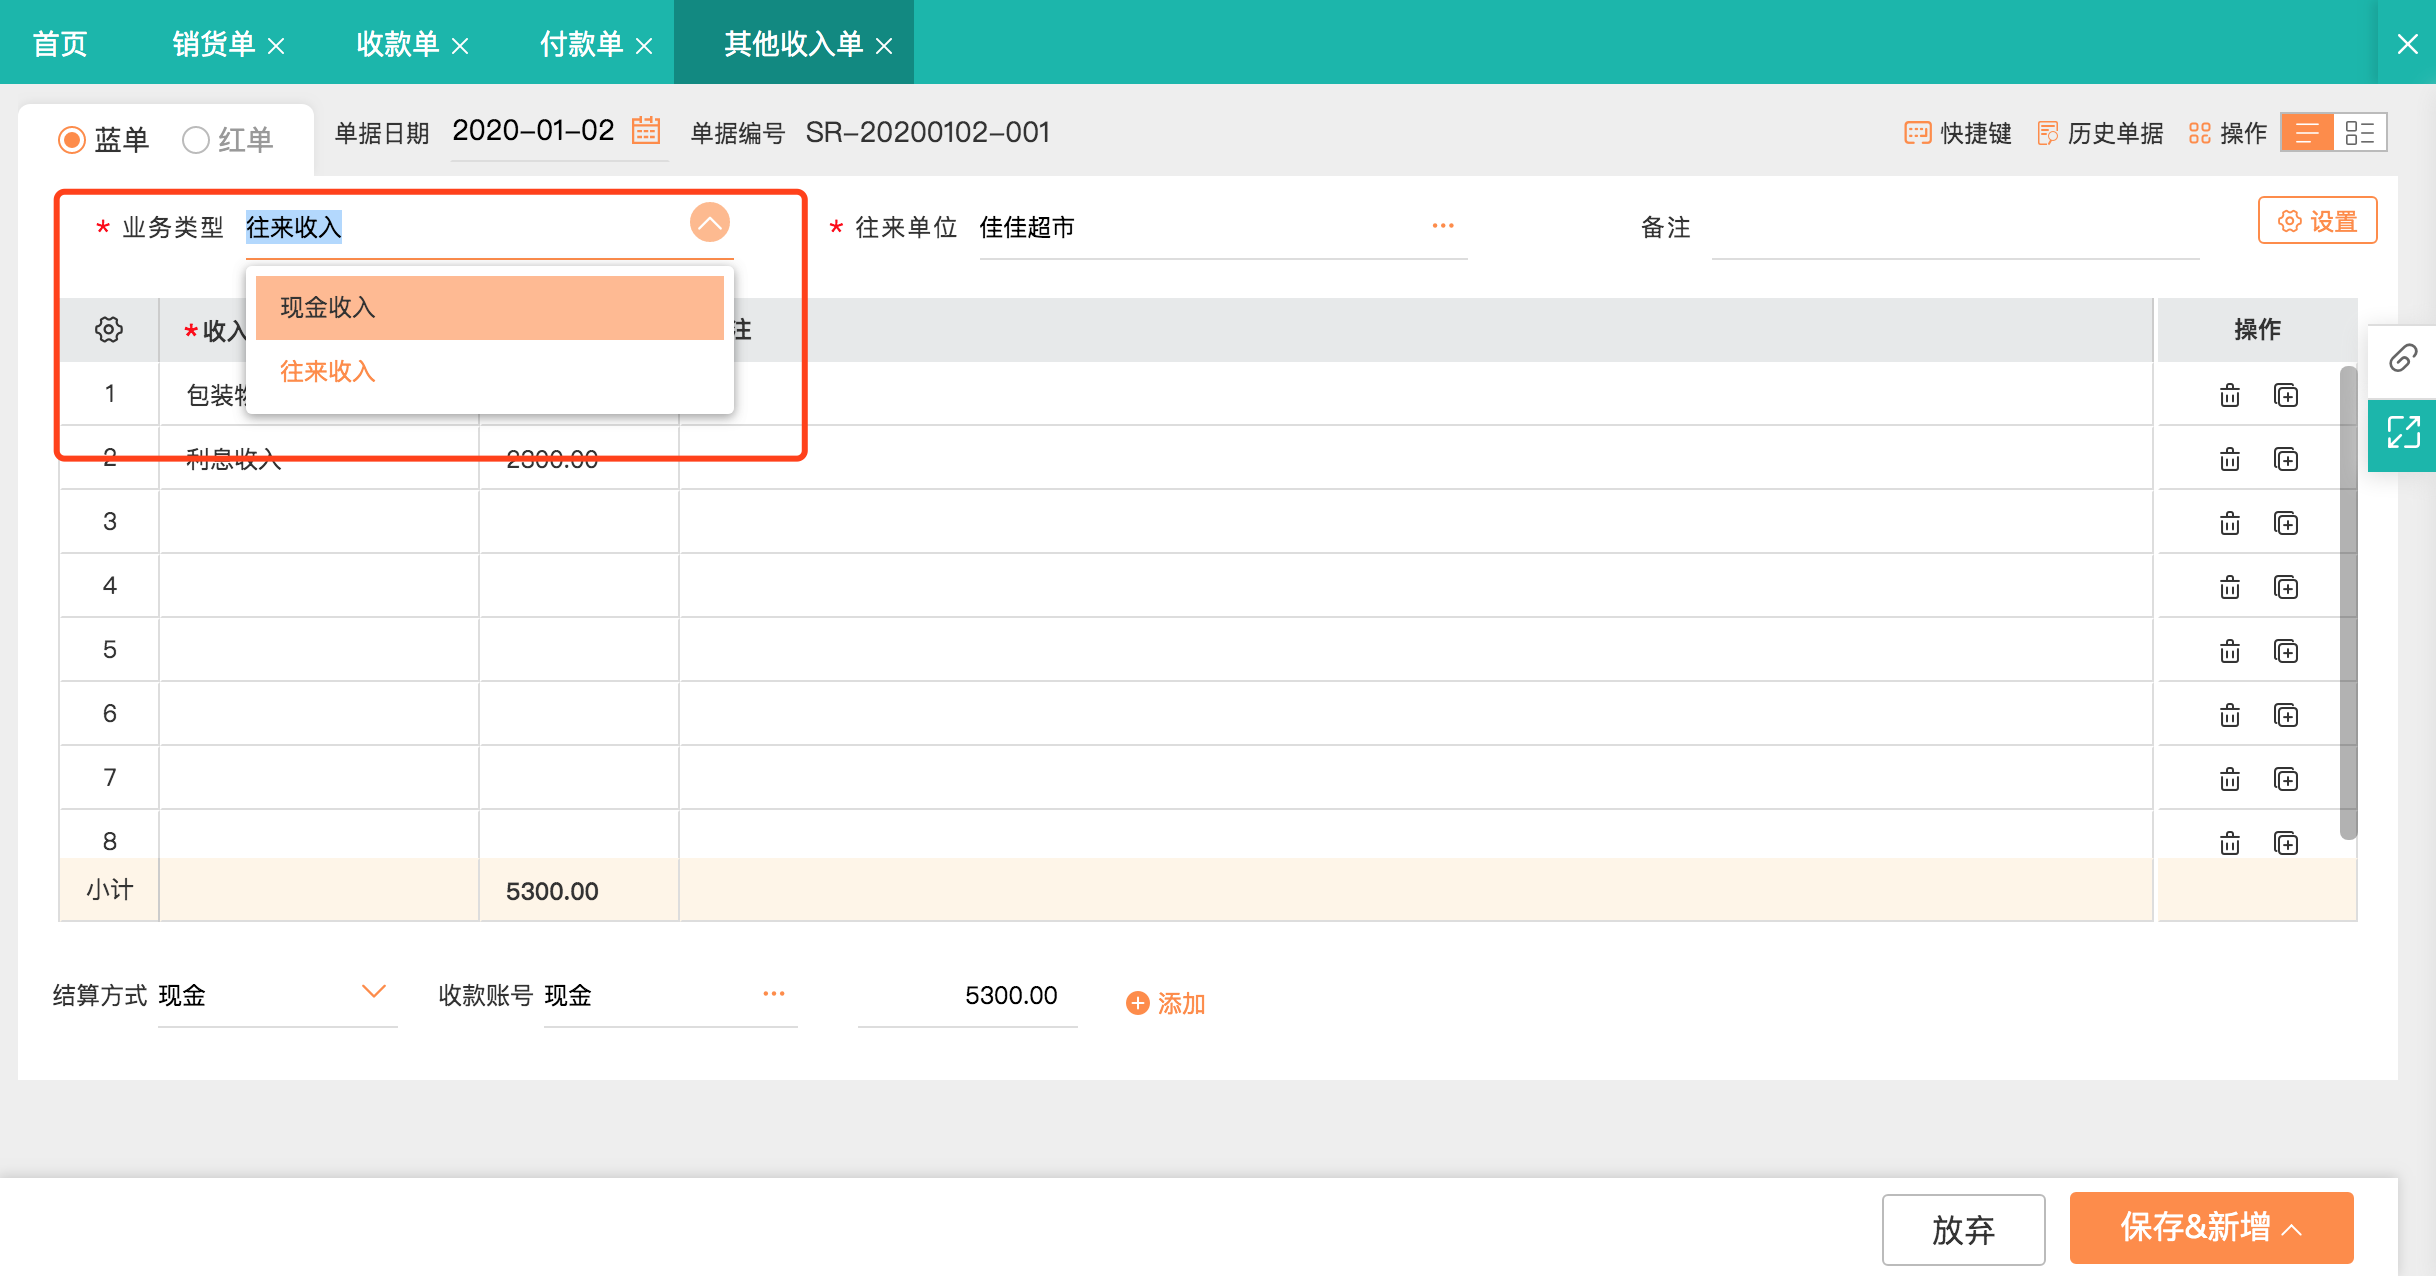The image size is (2436, 1276).
Task: Expand the 业务类型 dropdown menu
Action: click(x=710, y=226)
